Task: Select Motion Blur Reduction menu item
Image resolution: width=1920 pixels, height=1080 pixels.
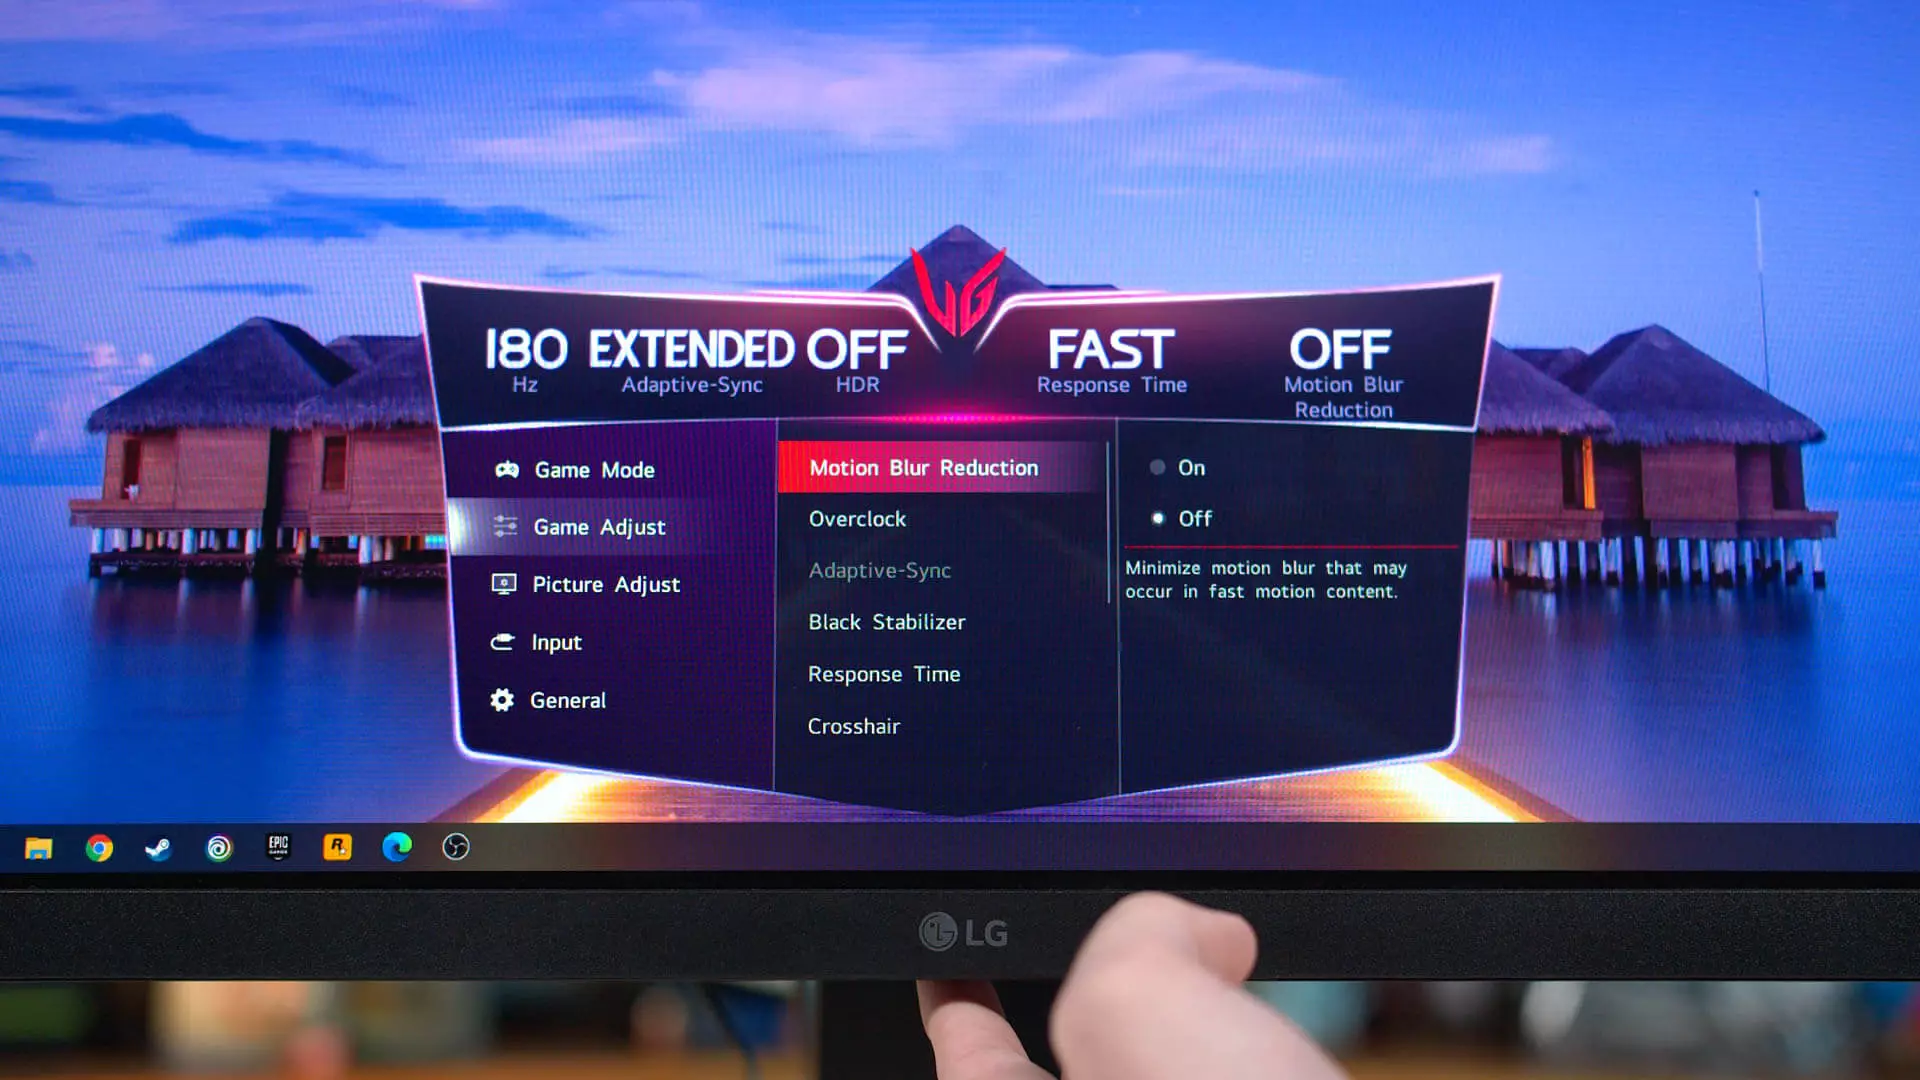Action: [x=923, y=467]
